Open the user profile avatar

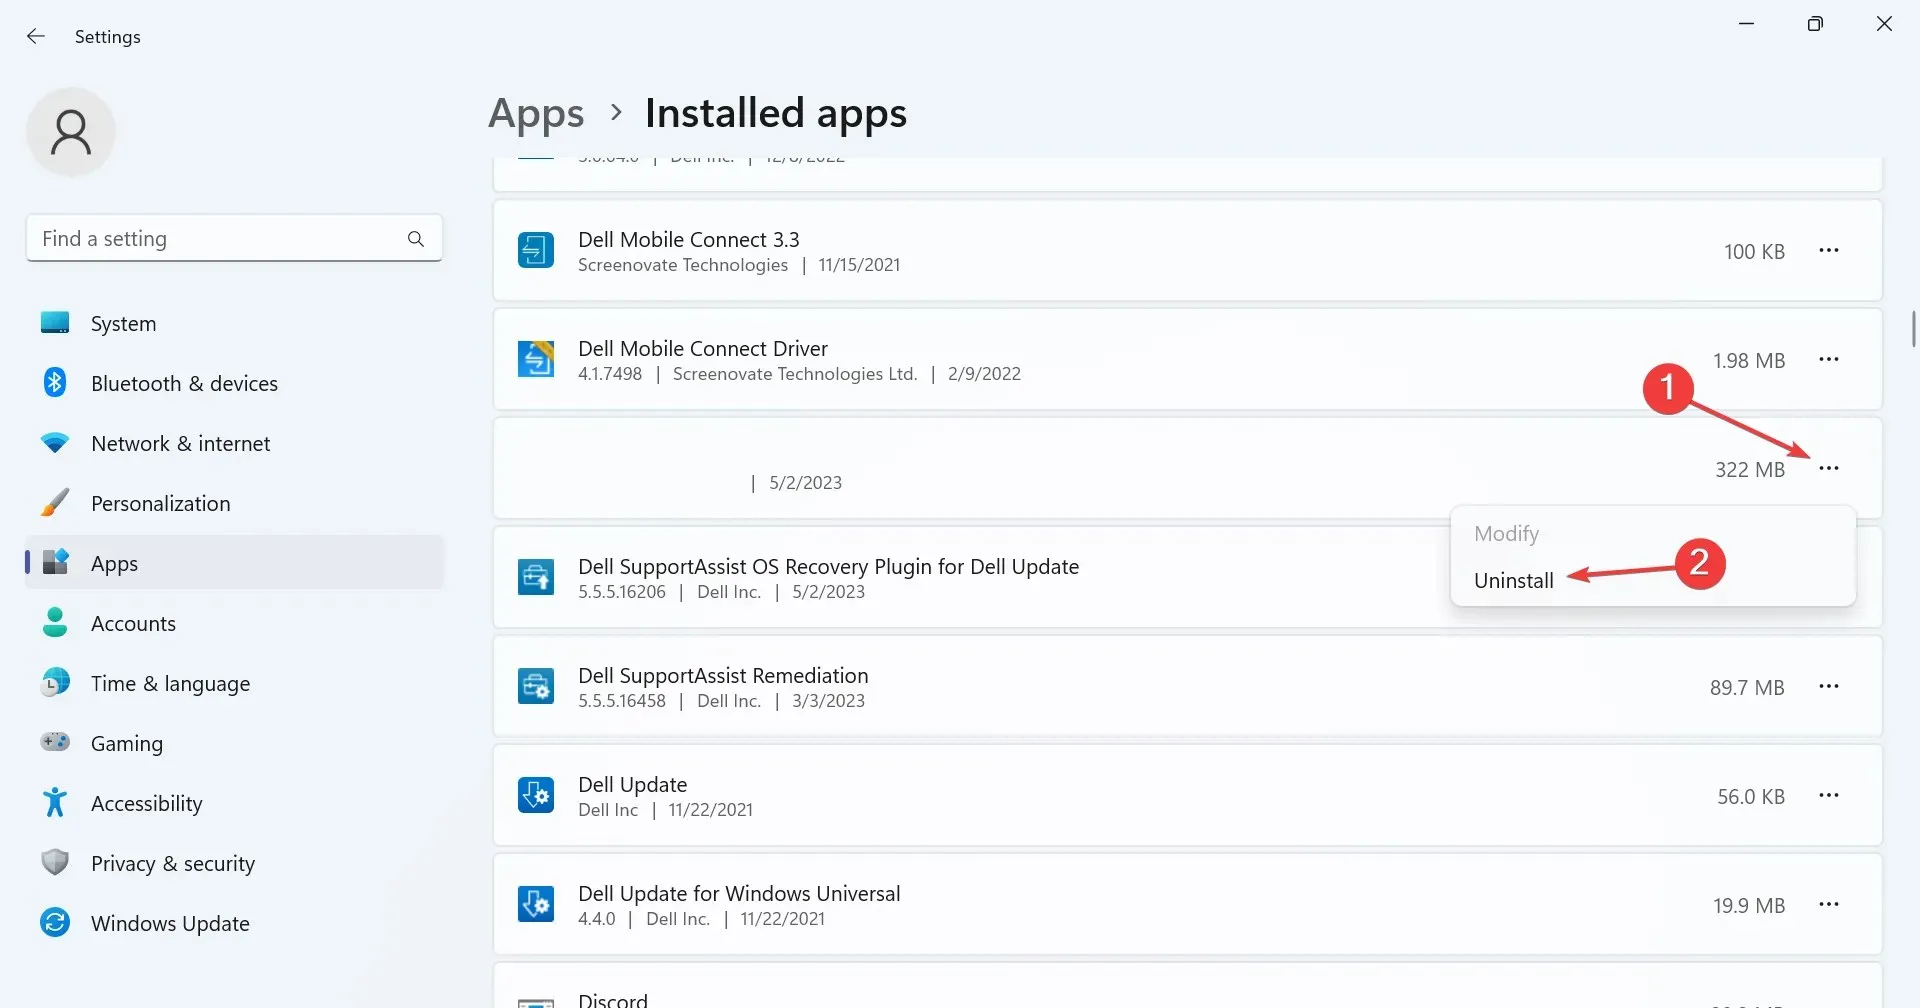click(71, 132)
